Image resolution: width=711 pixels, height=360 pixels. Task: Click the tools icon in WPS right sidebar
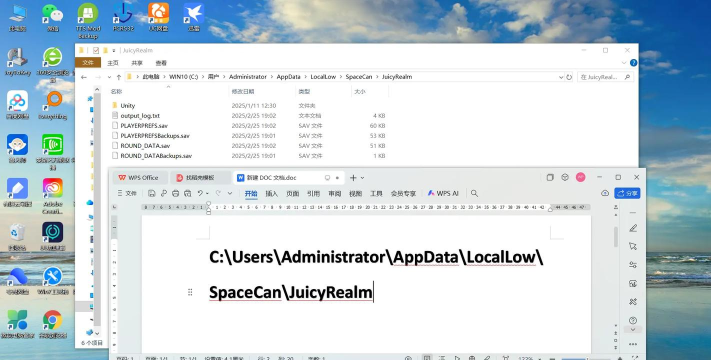coord(633,302)
